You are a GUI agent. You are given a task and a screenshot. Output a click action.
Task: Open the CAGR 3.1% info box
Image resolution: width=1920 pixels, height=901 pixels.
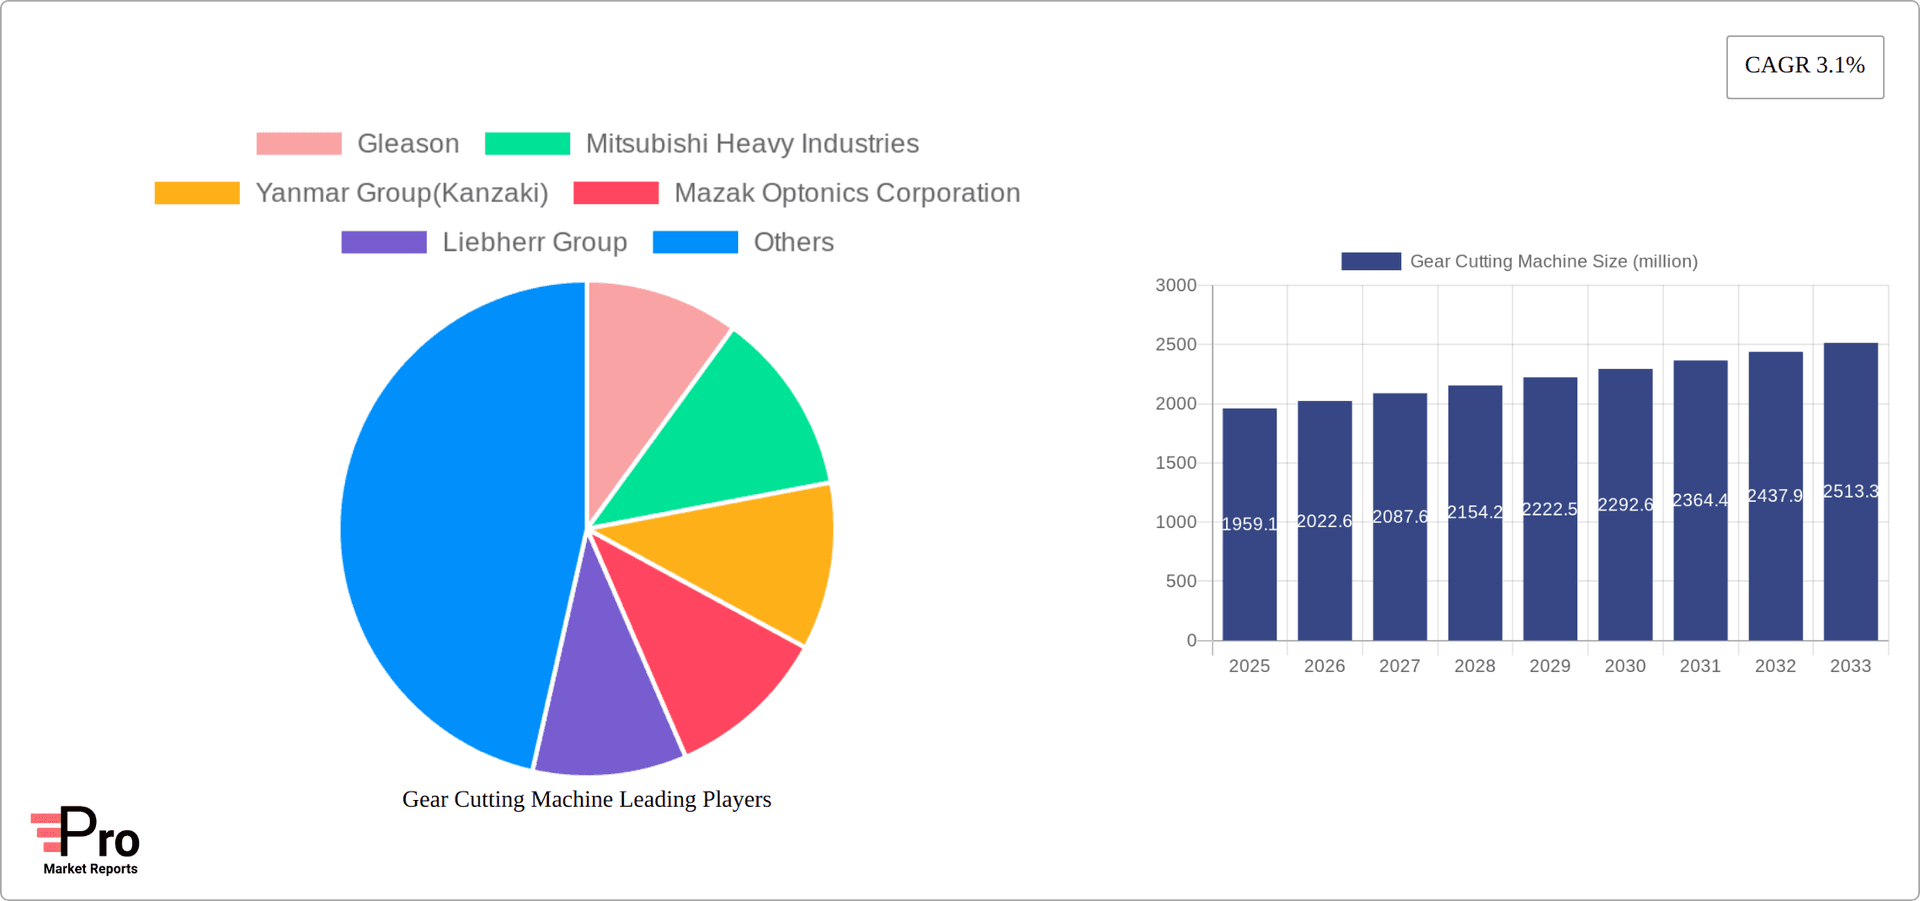(1804, 66)
